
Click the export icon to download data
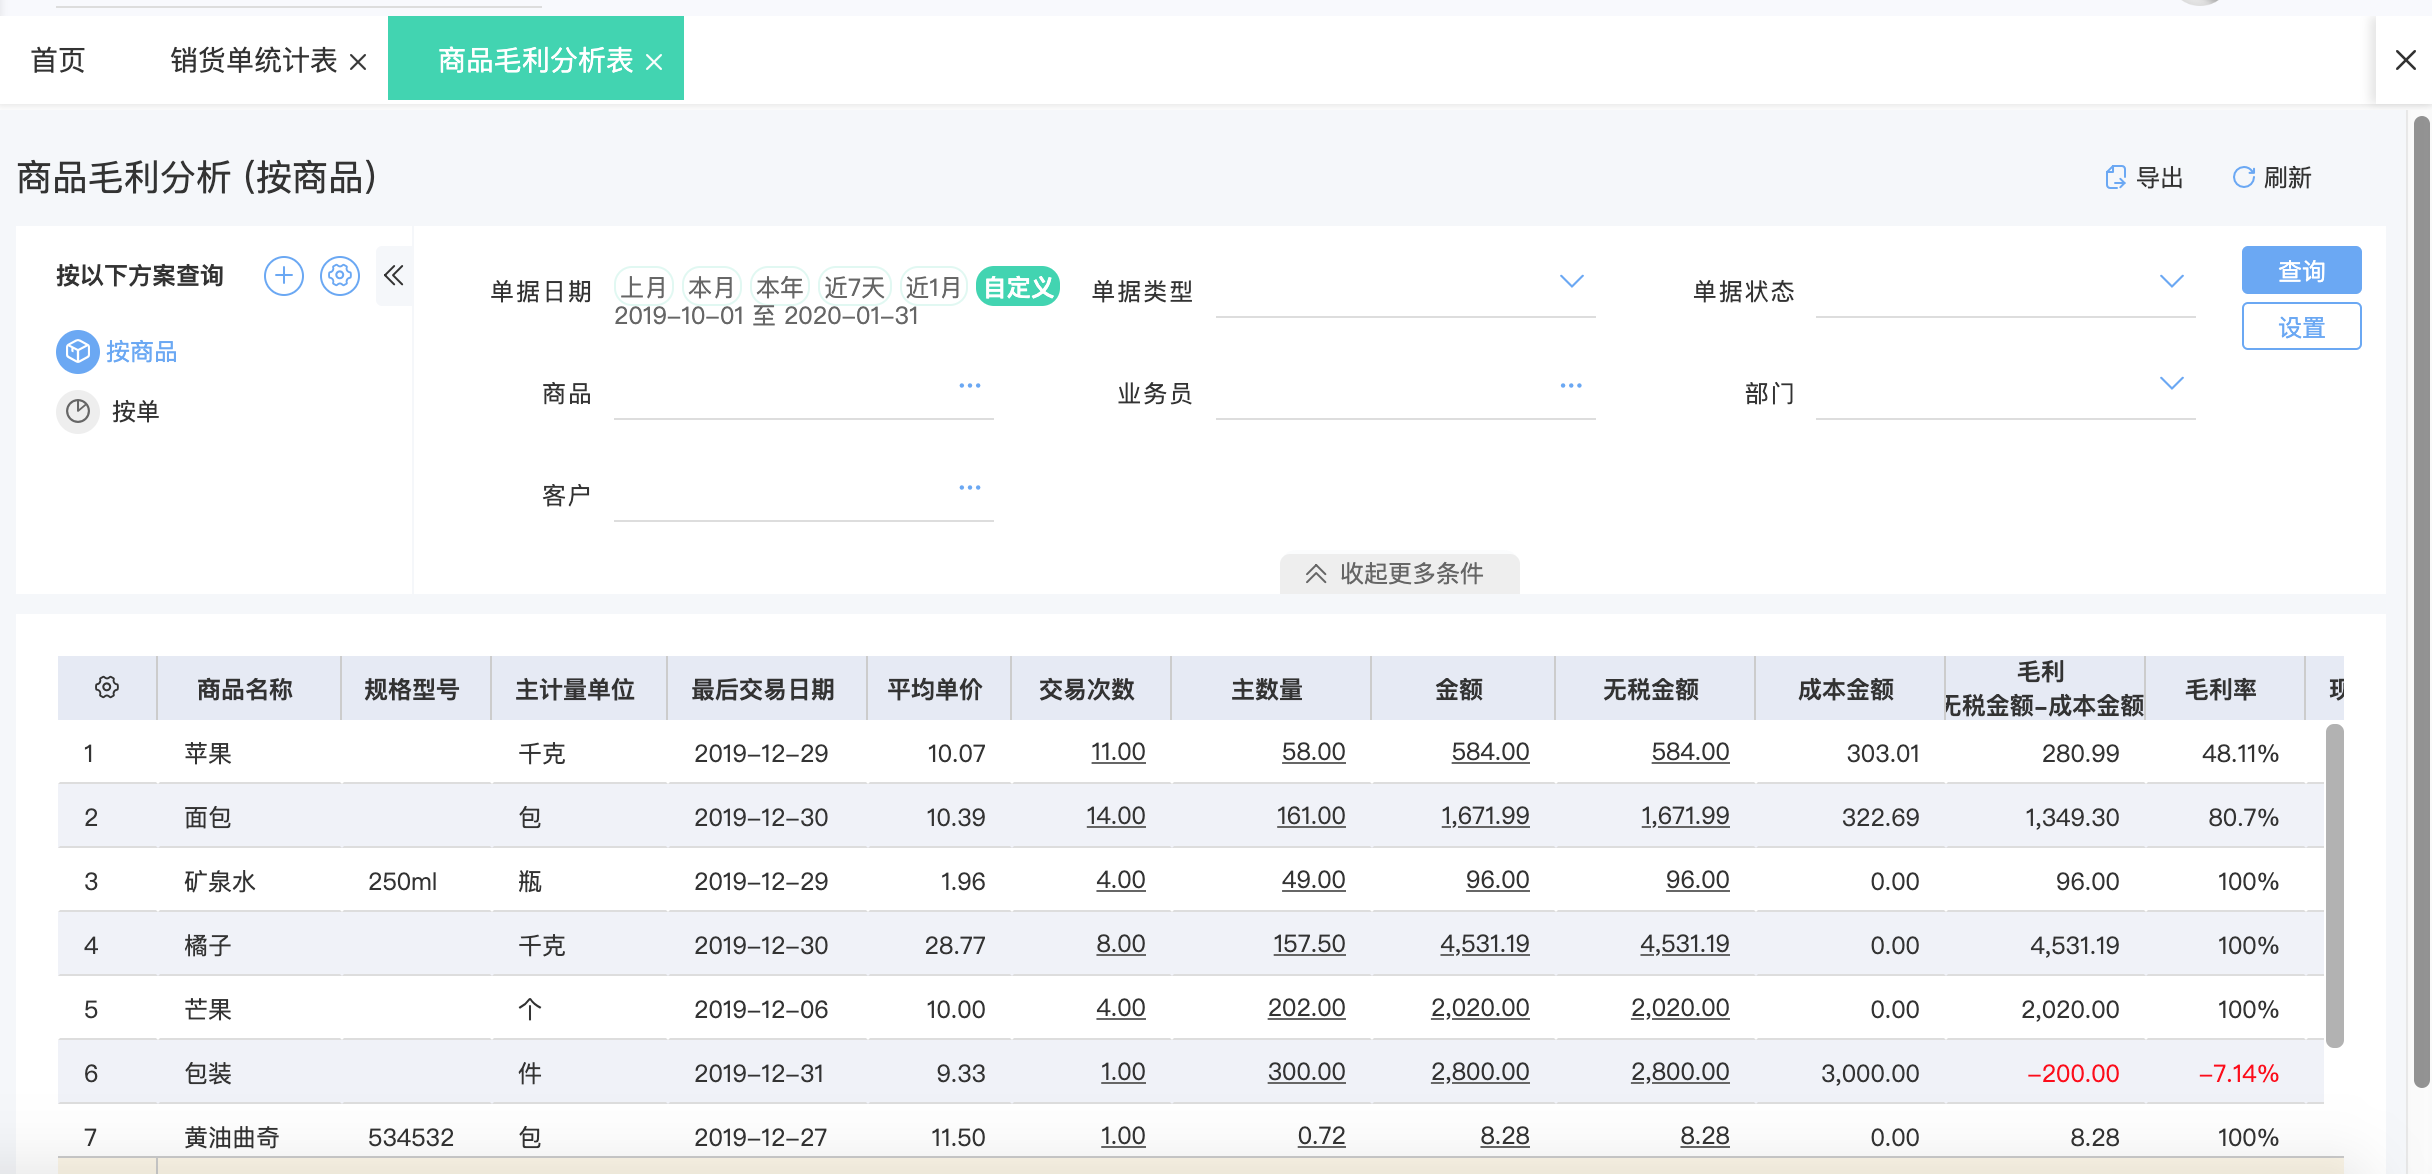point(2112,175)
